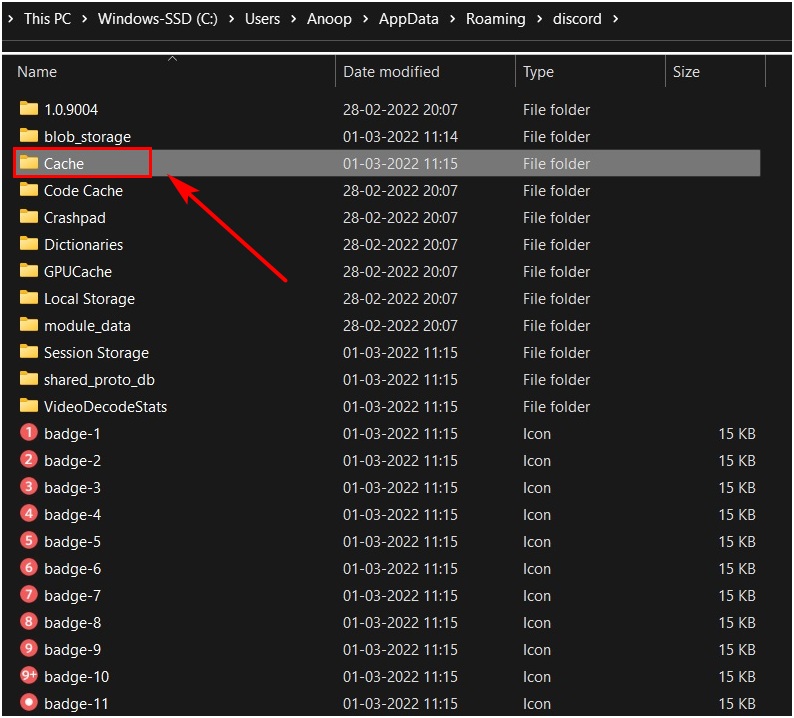Image resolution: width=794 pixels, height=718 pixels.
Task: Navigate to Users breadcrumb
Action: pos(262,19)
